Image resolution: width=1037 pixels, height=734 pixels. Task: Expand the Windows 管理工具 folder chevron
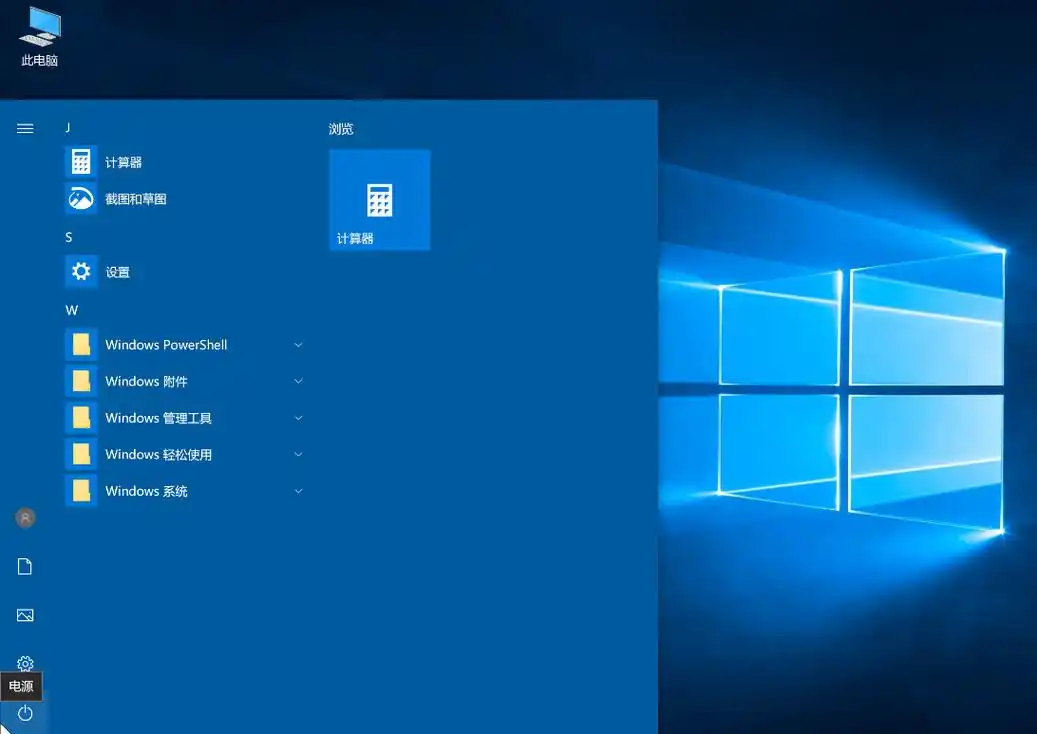tap(298, 418)
